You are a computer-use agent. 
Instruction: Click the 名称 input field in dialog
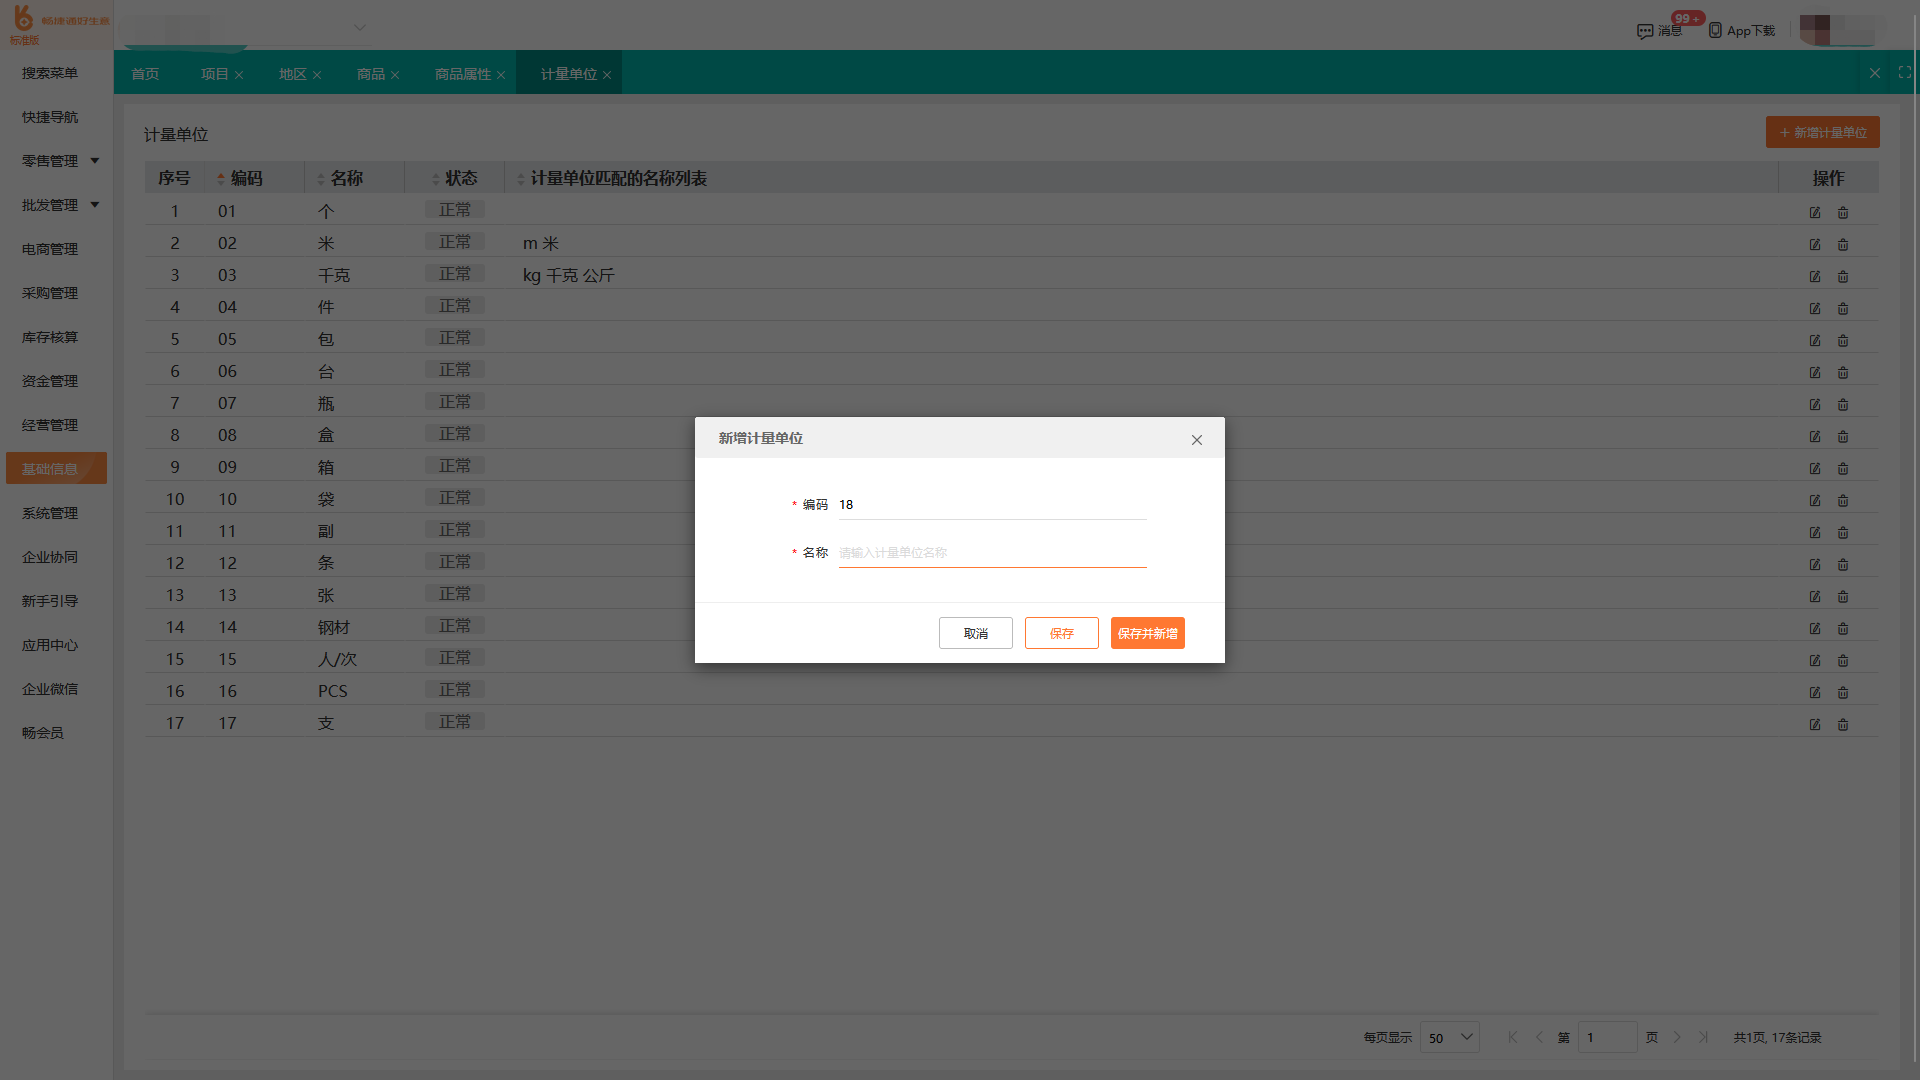click(990, 553)
